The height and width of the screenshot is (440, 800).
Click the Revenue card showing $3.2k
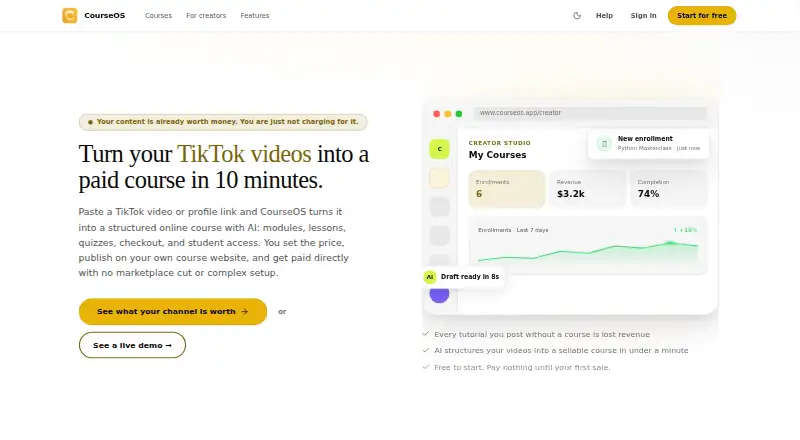point(587,189)
